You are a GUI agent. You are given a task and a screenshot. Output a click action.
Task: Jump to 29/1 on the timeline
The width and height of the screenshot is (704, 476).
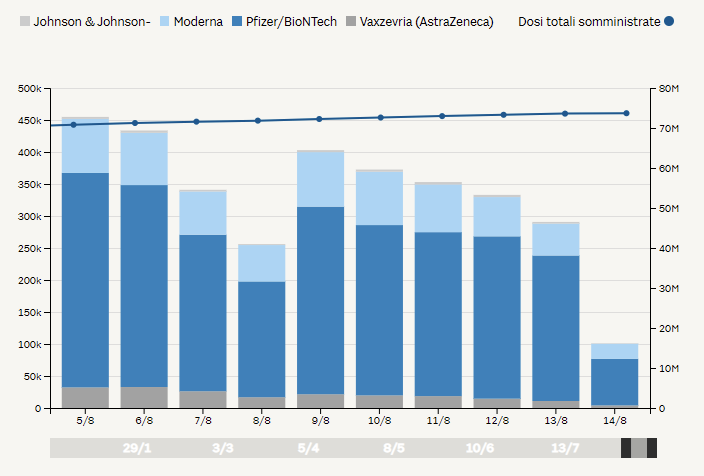(x=136, y=448)
